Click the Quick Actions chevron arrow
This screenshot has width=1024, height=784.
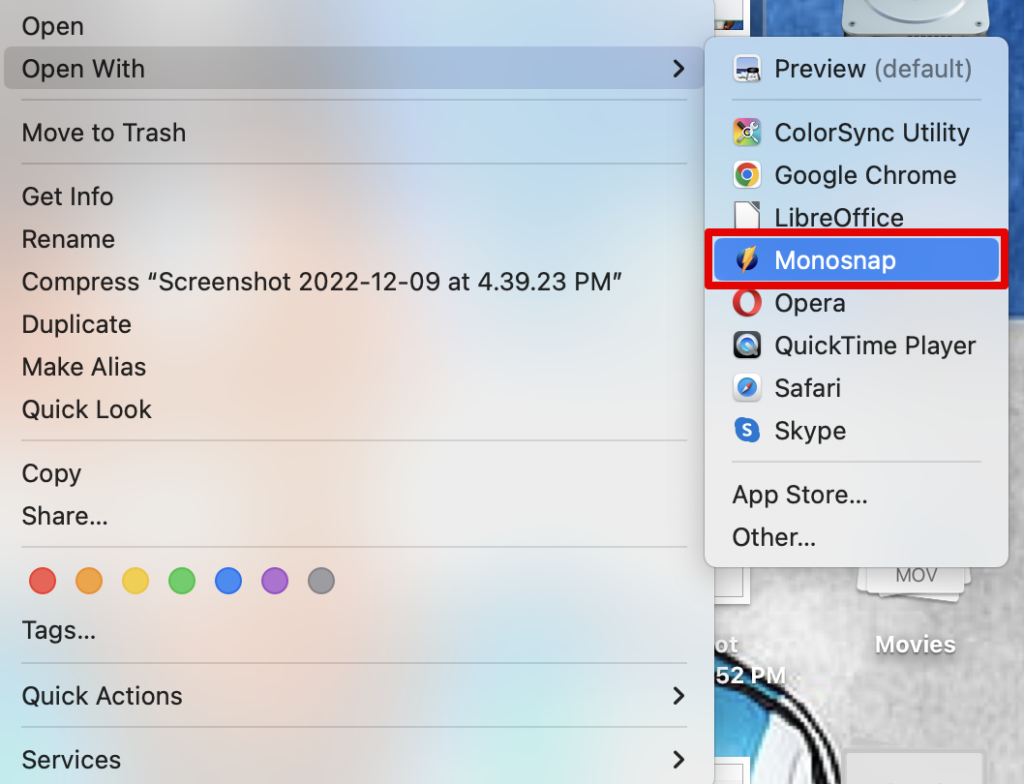679,696
